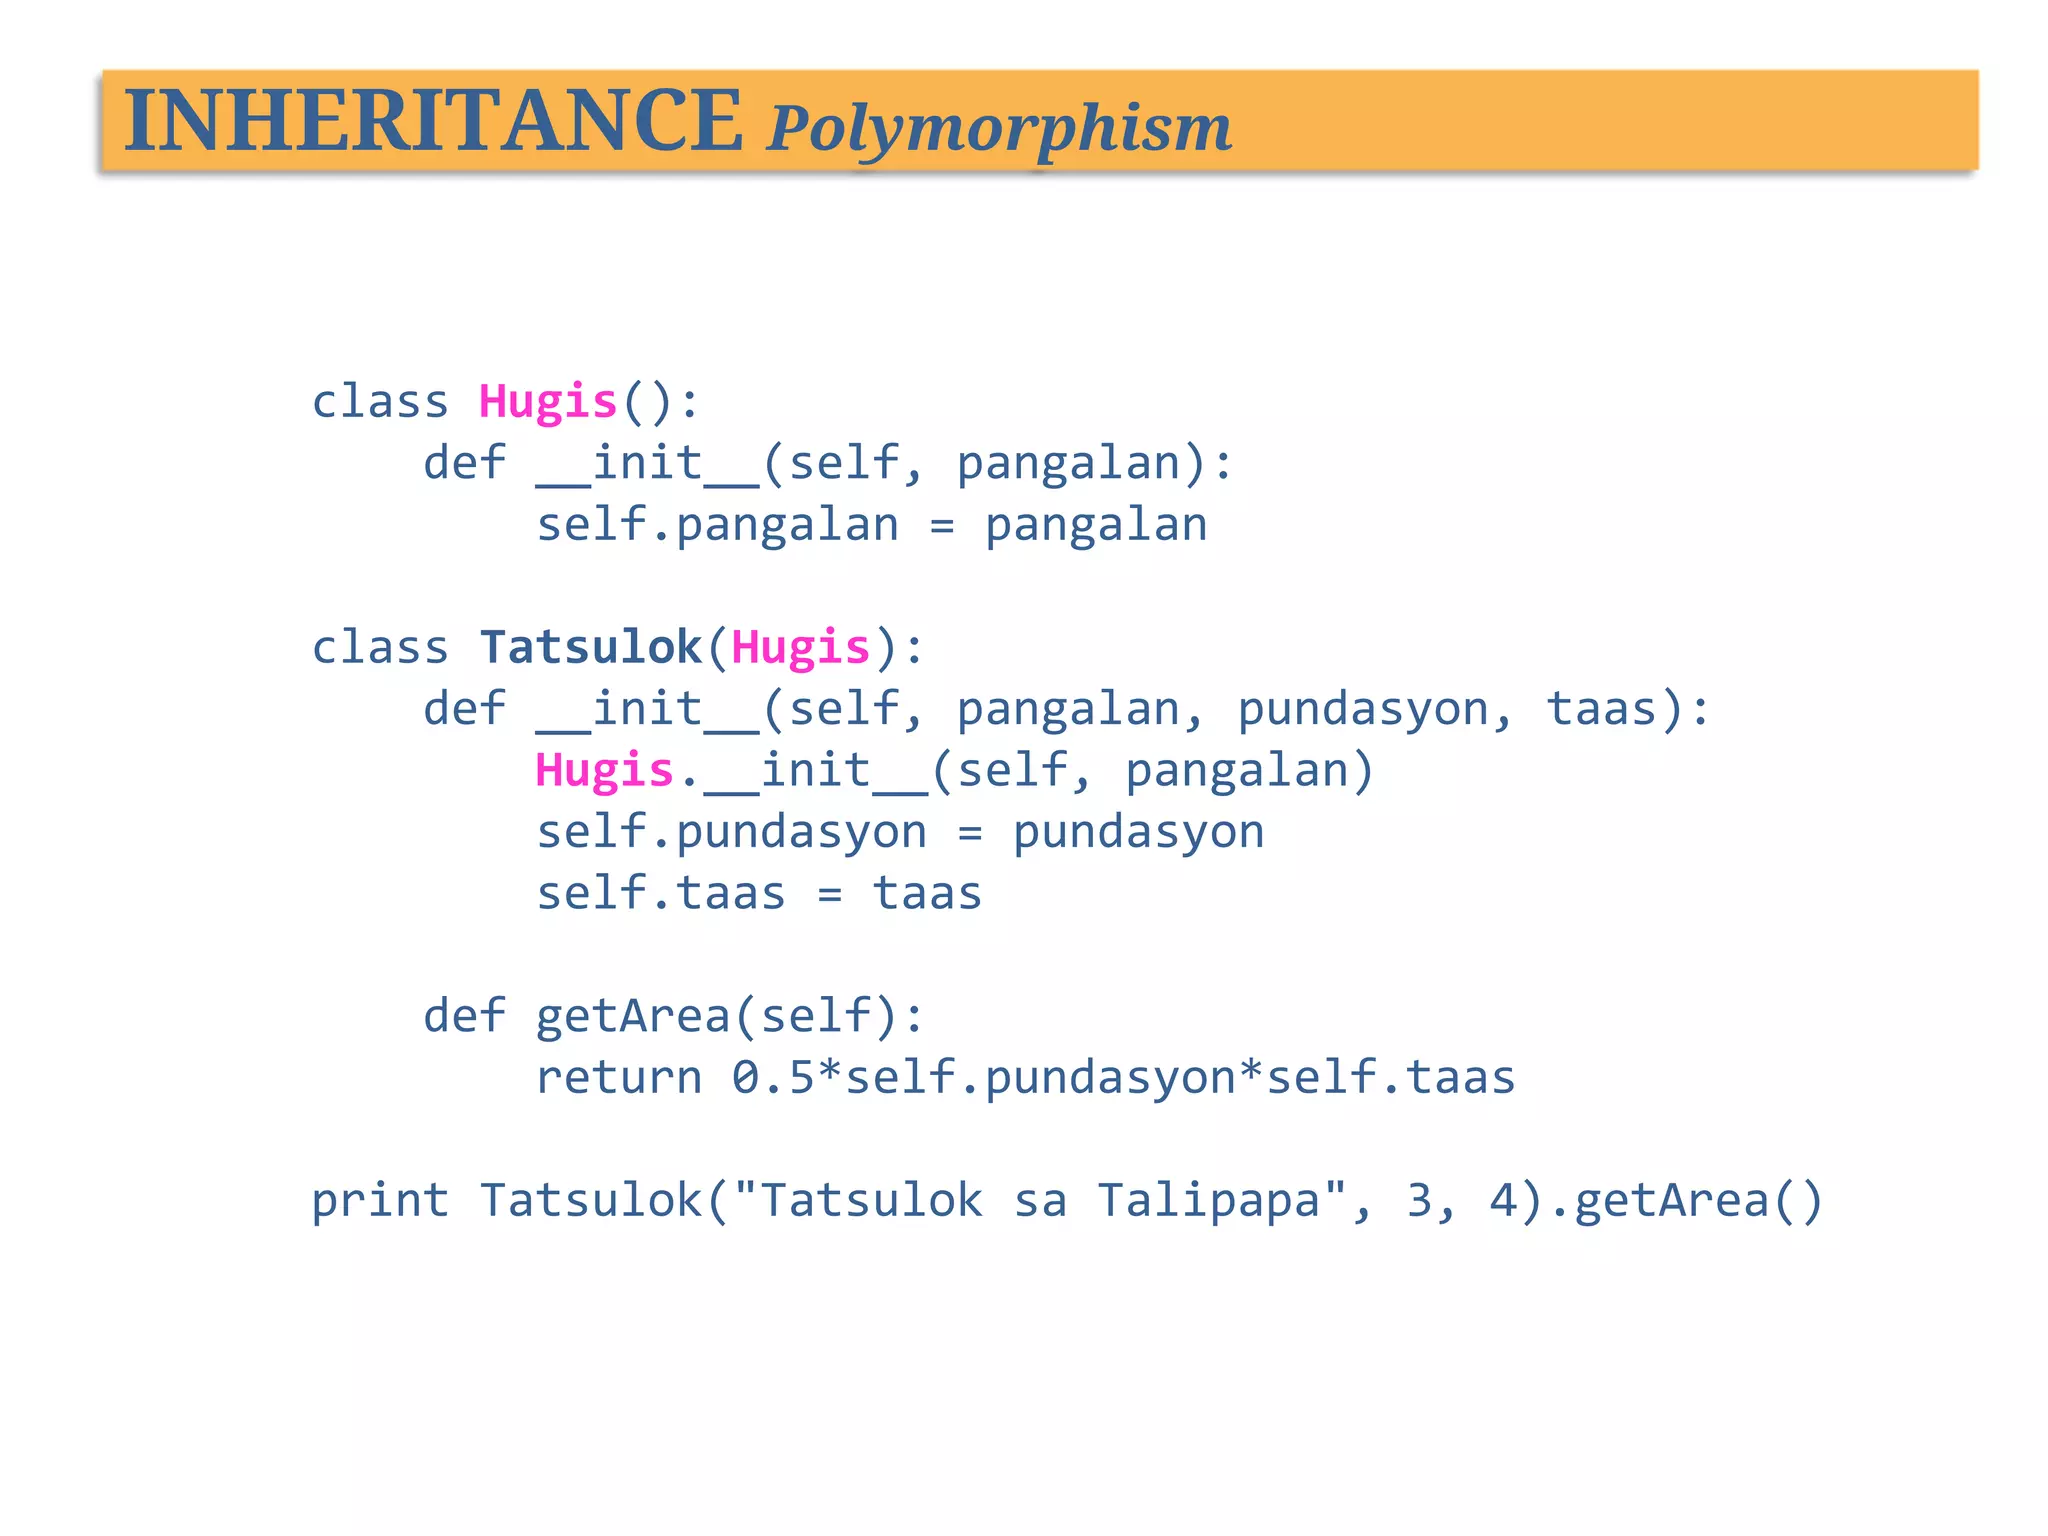Click the "Tatsulok sa Talipapa" string literal
The height and width of the screenshot is (1536, 2048).
pos(1040,1201)
